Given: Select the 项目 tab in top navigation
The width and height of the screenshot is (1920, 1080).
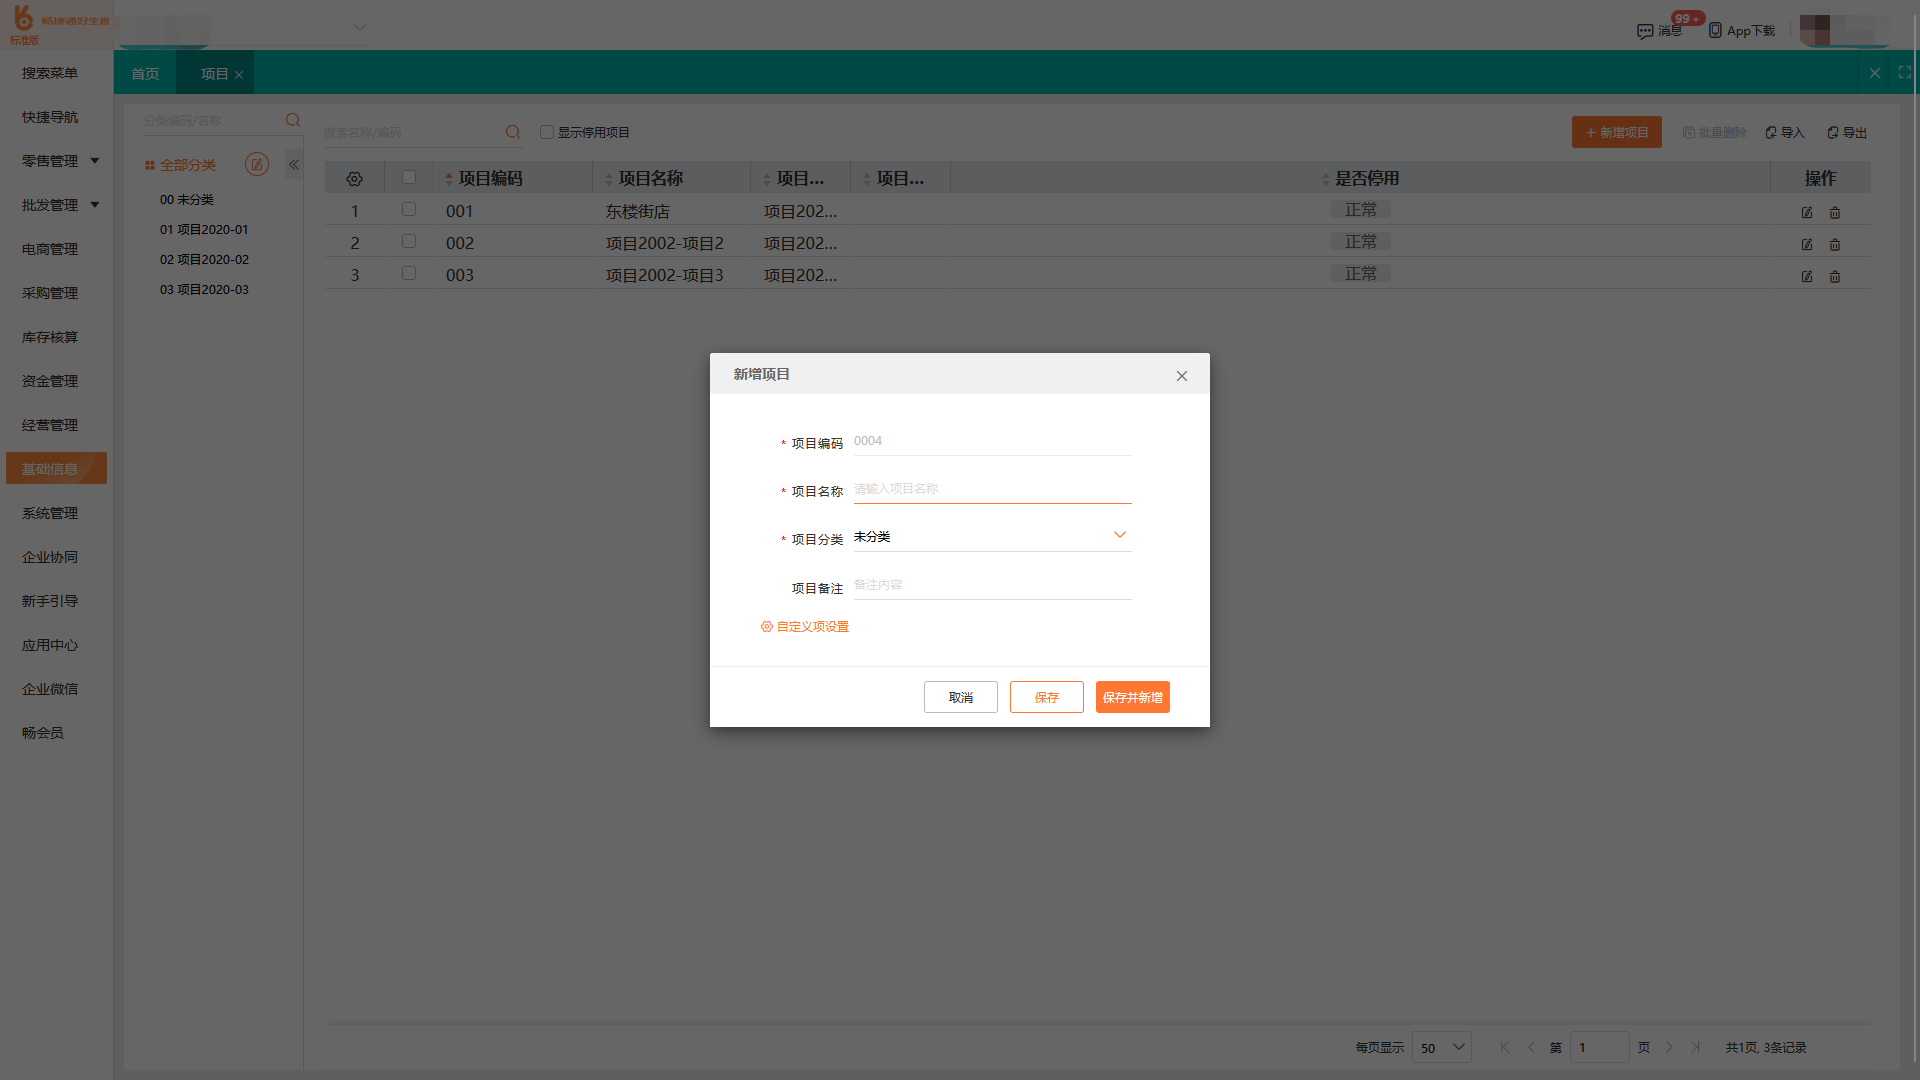Looking at the screenshot, I should coord(214,73).
